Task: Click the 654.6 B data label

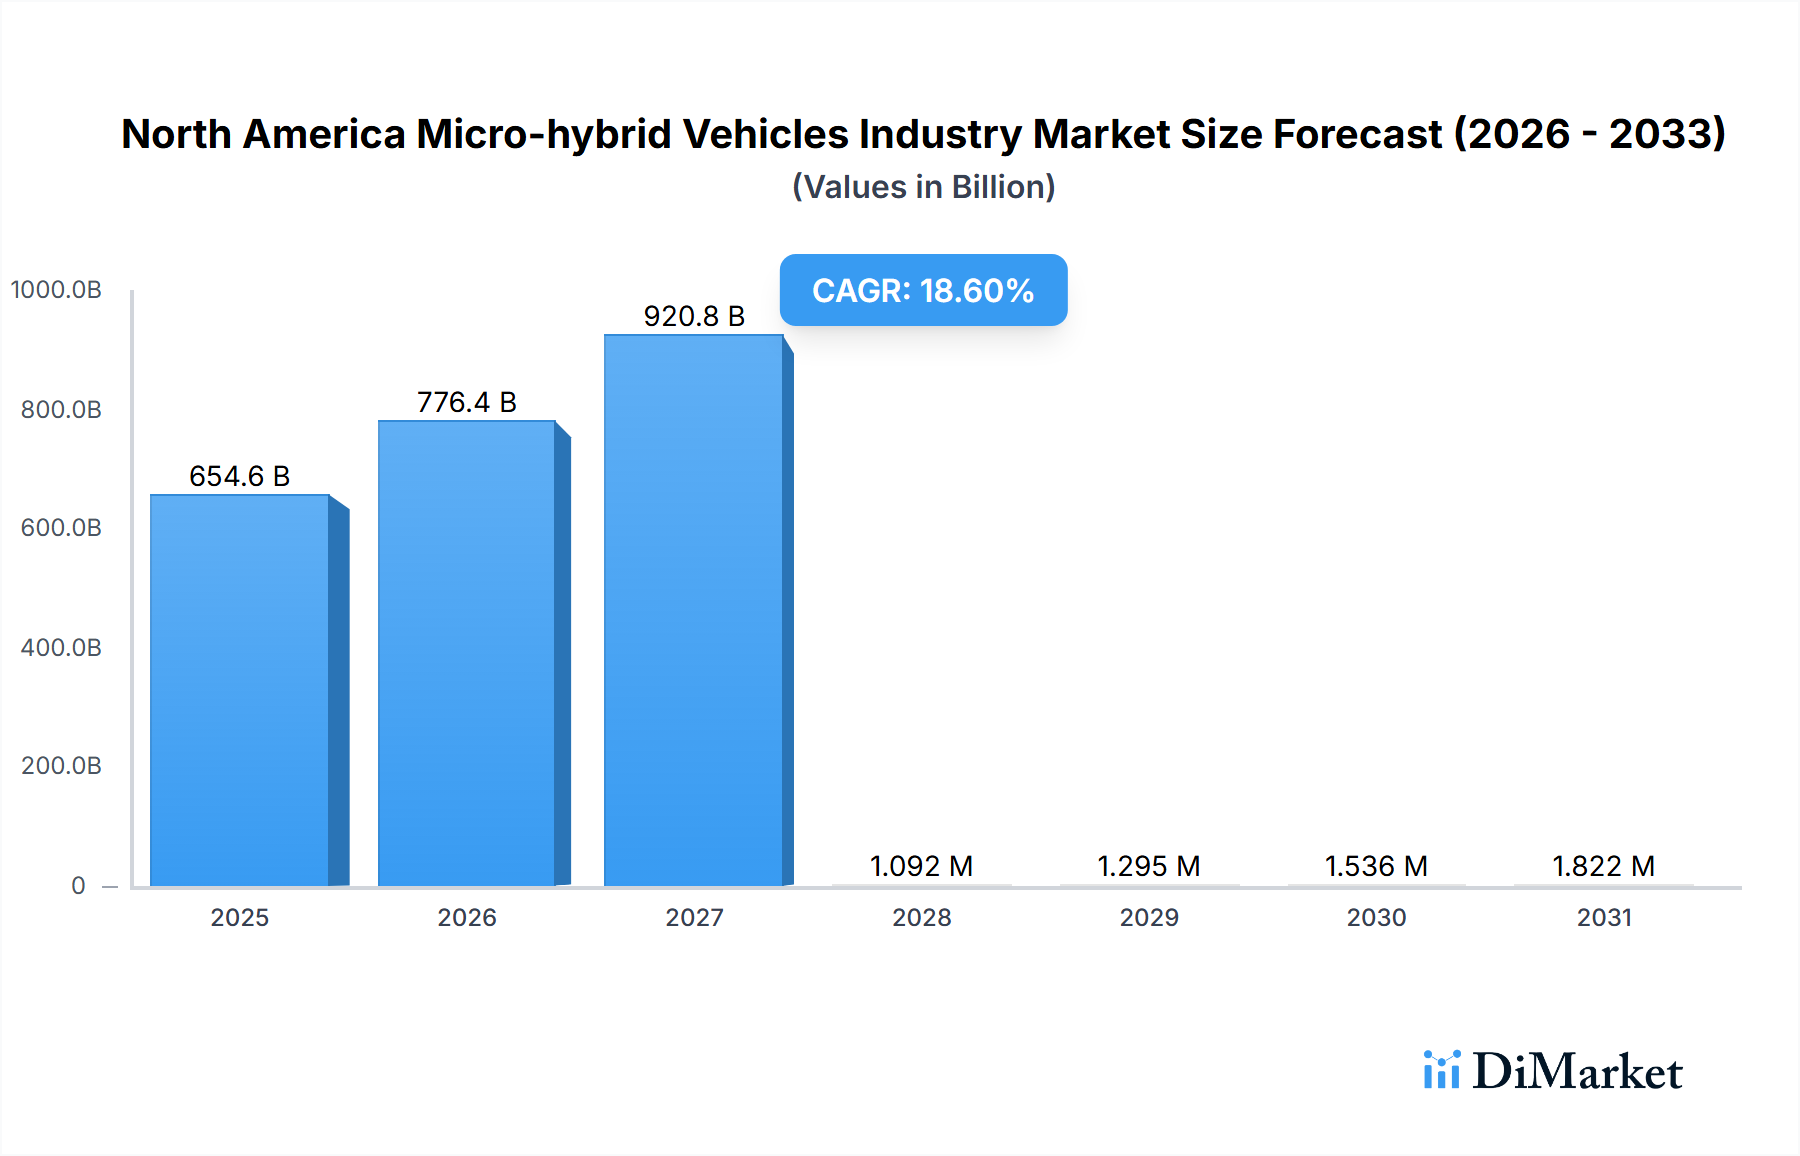Action: 239,476
